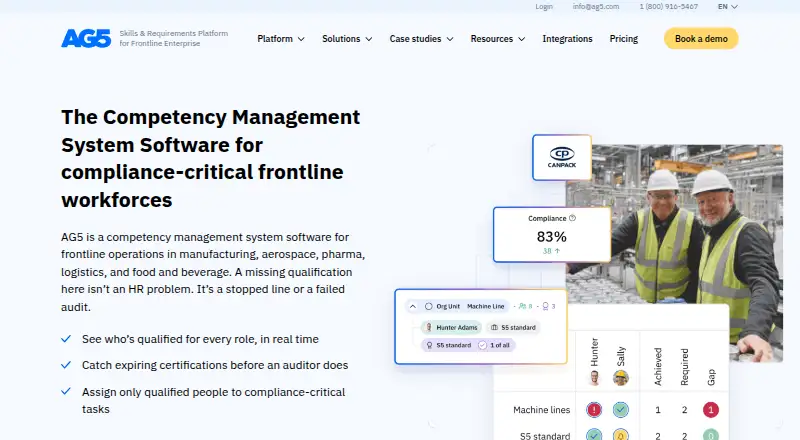Open the Pricing page
The image size is (800, 440).
click(x=623, y=39)
